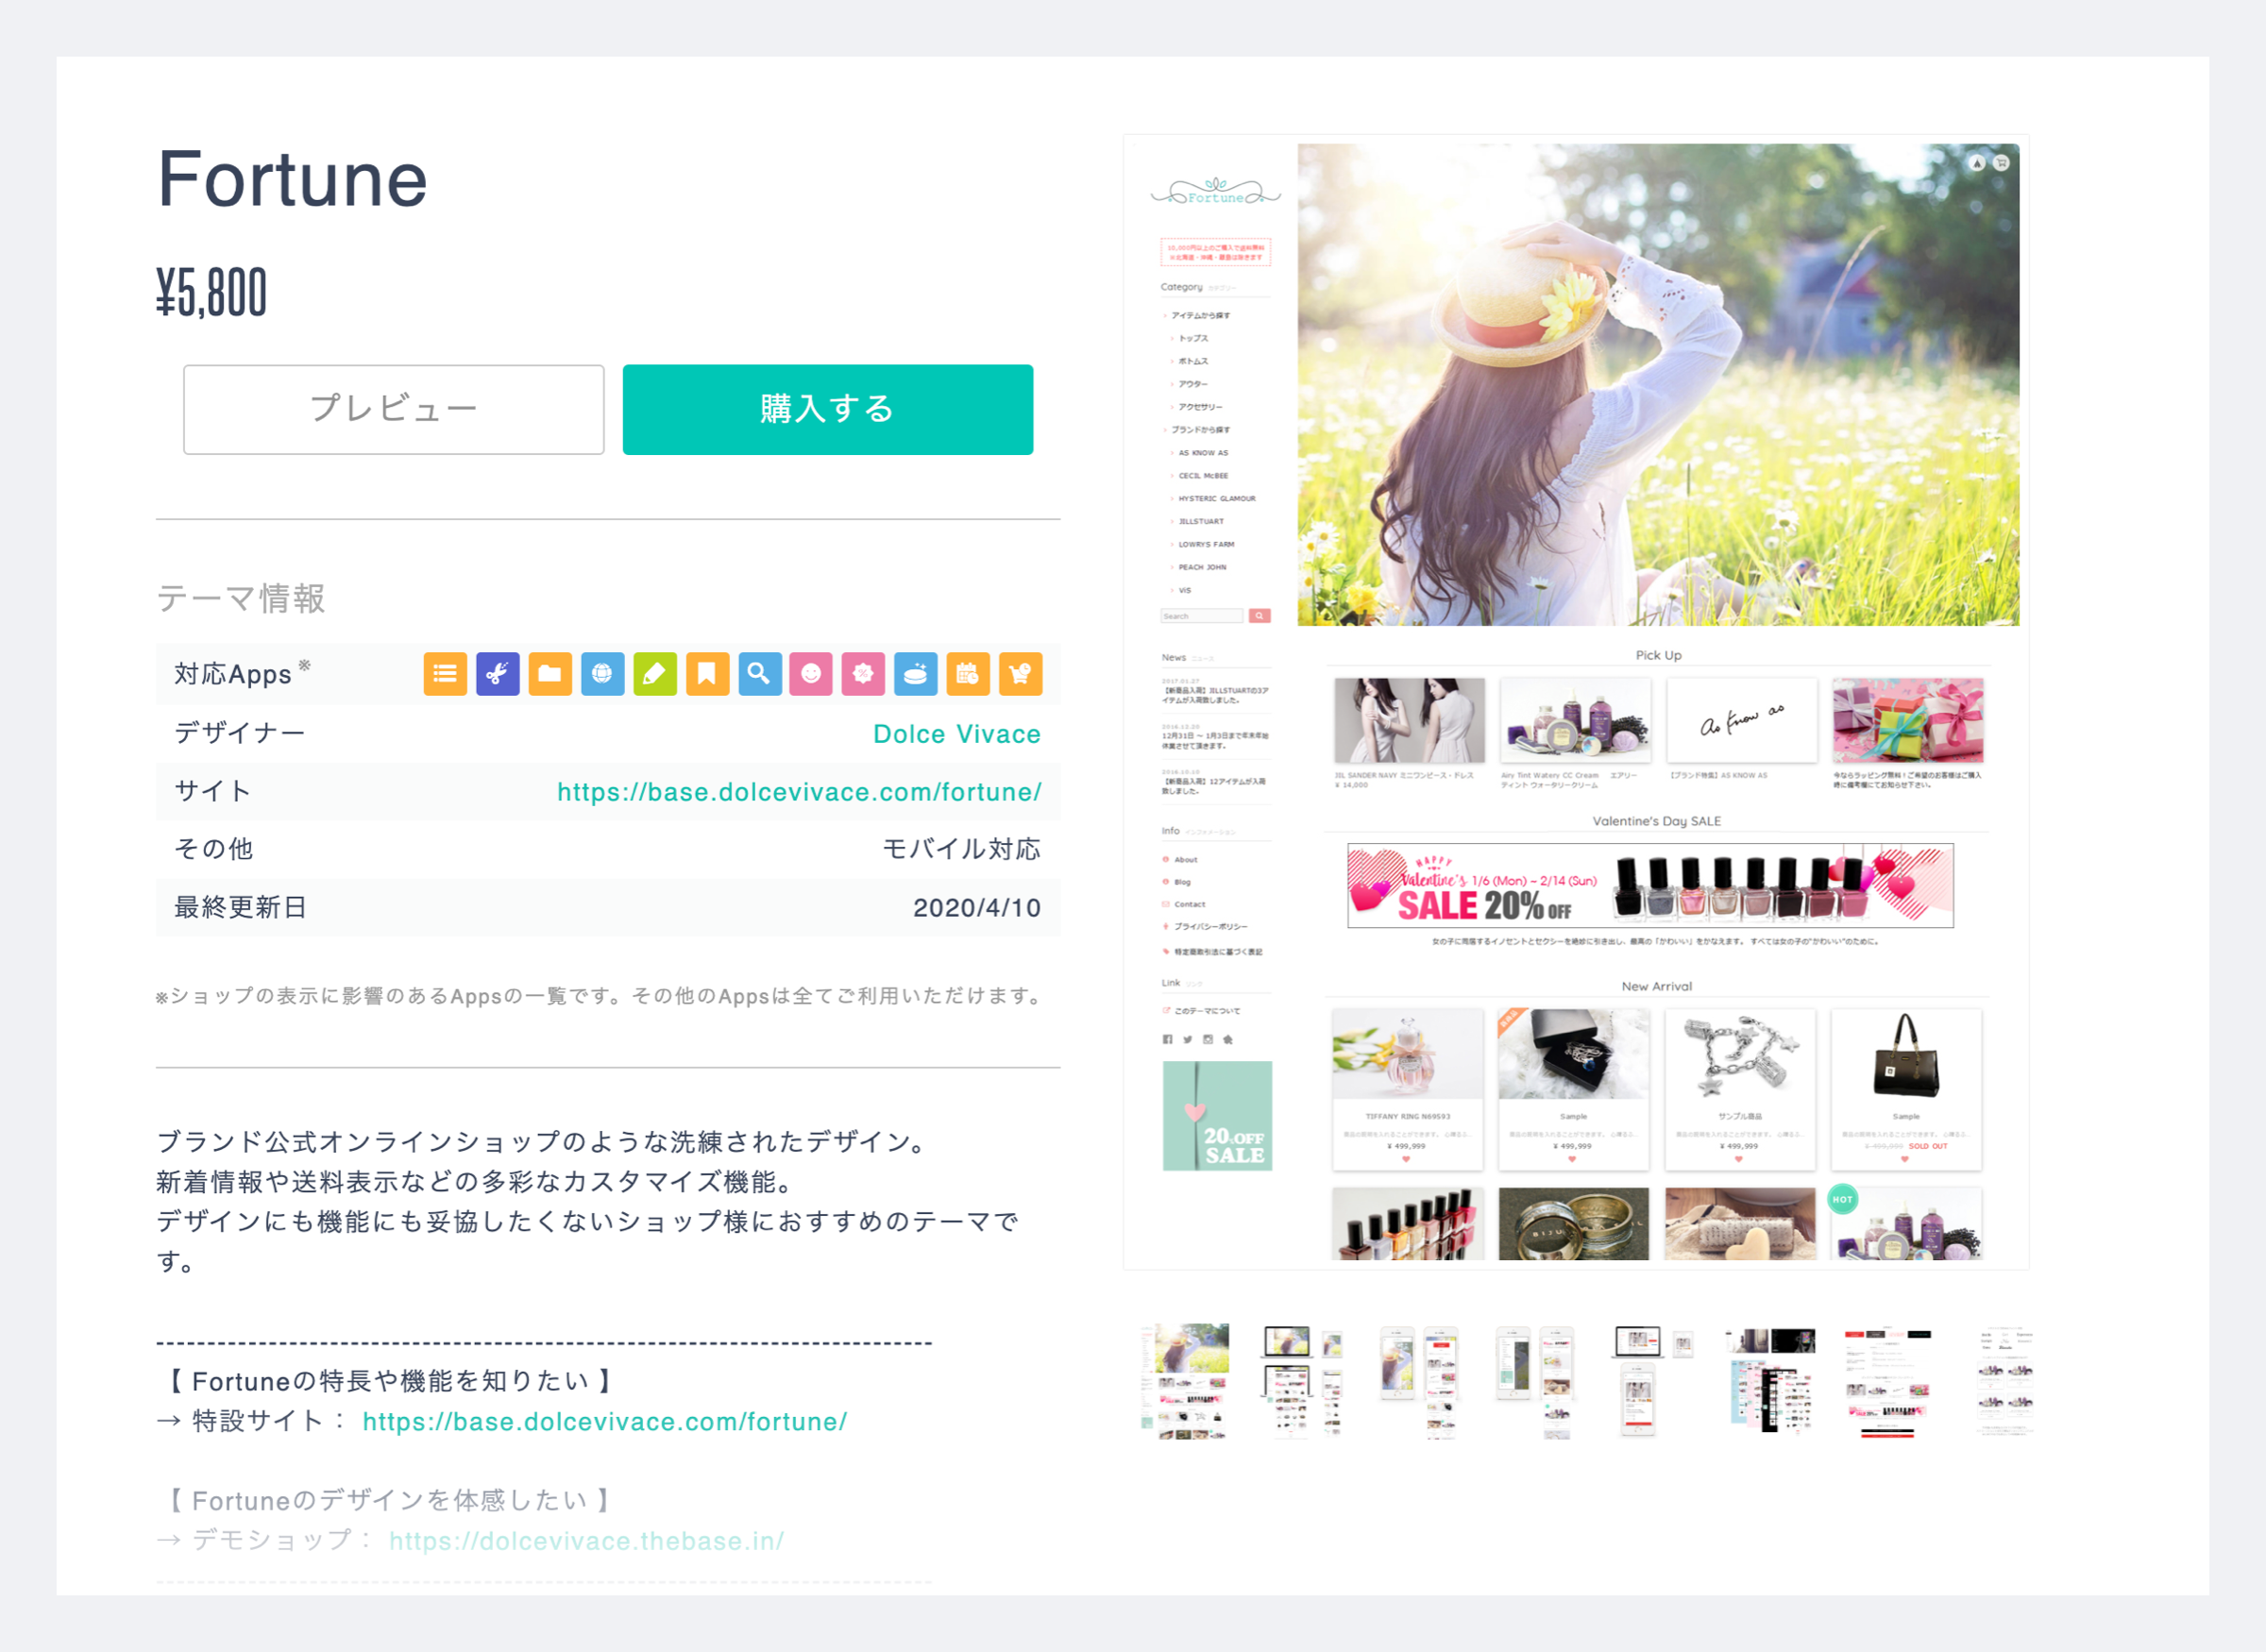Click the large Fortune theme preview image
This screenshot has width=2266, height=1652.
coord(1576,701)
